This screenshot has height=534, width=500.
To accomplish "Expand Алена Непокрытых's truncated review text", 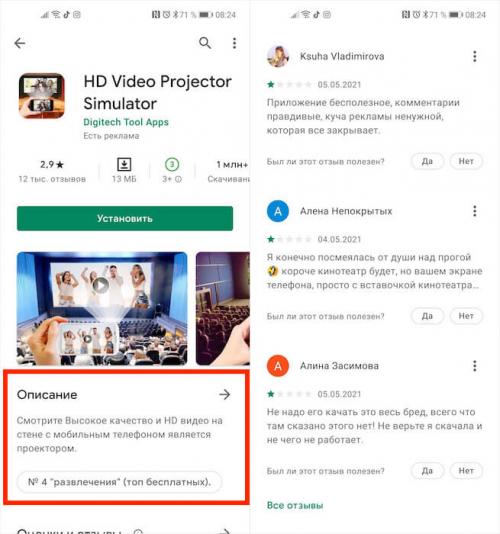I will click(x=375, y=271).
